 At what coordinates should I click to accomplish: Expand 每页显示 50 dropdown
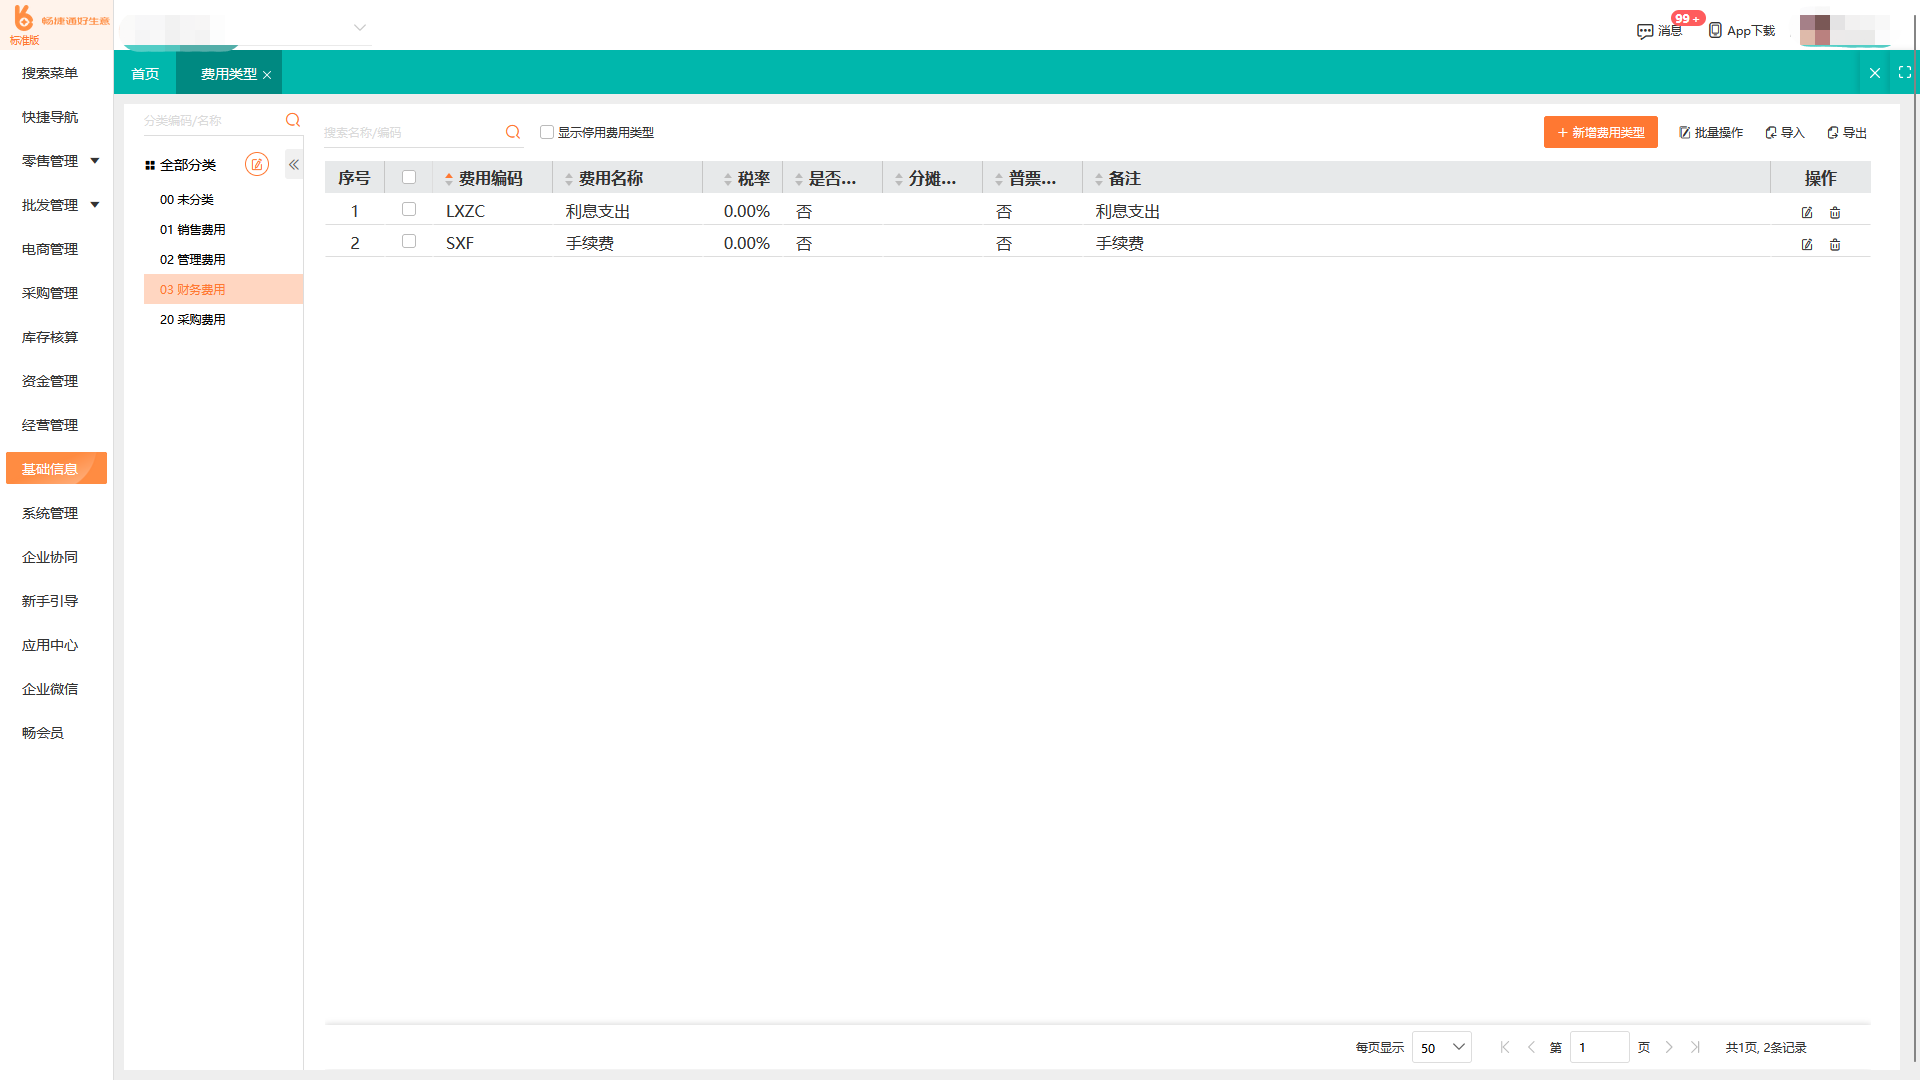coord(1443,1047)
